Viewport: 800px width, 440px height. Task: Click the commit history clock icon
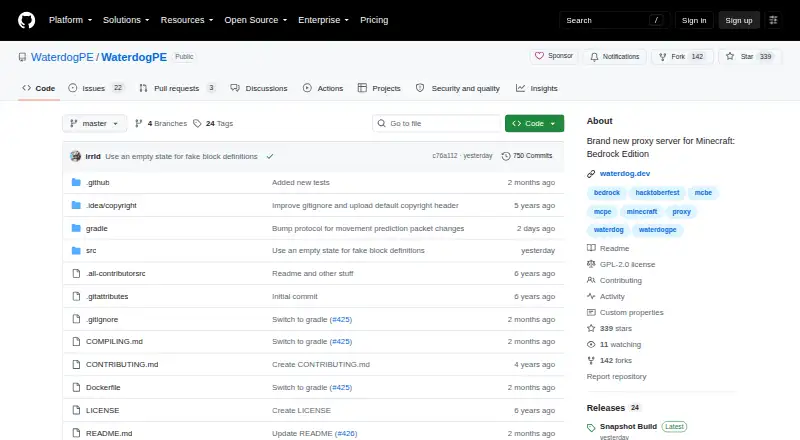click(x=506, y=156)
